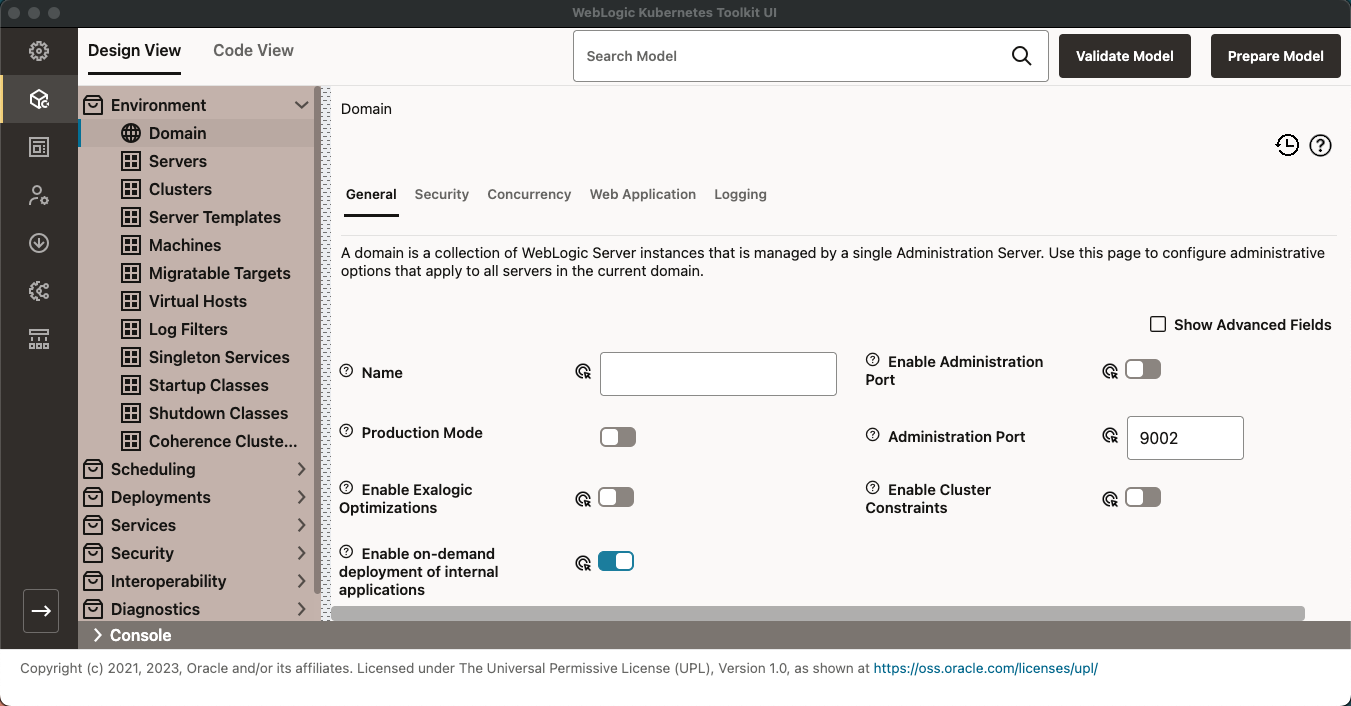
Task: Click the user settings icon in sidebar
Action: tap(39, 195)
